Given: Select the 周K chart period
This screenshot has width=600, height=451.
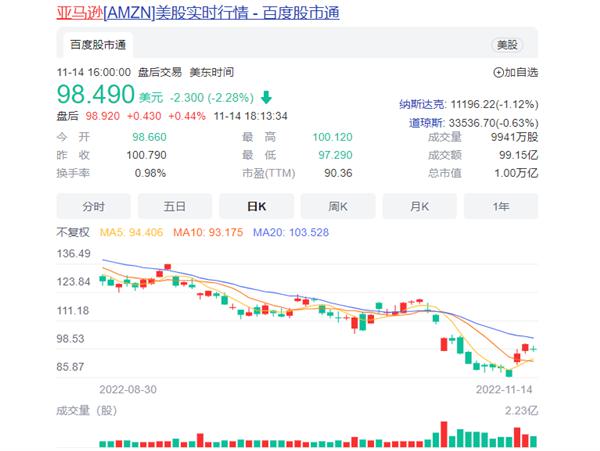Looking at the screenshot, I should [x=337, y=206].
